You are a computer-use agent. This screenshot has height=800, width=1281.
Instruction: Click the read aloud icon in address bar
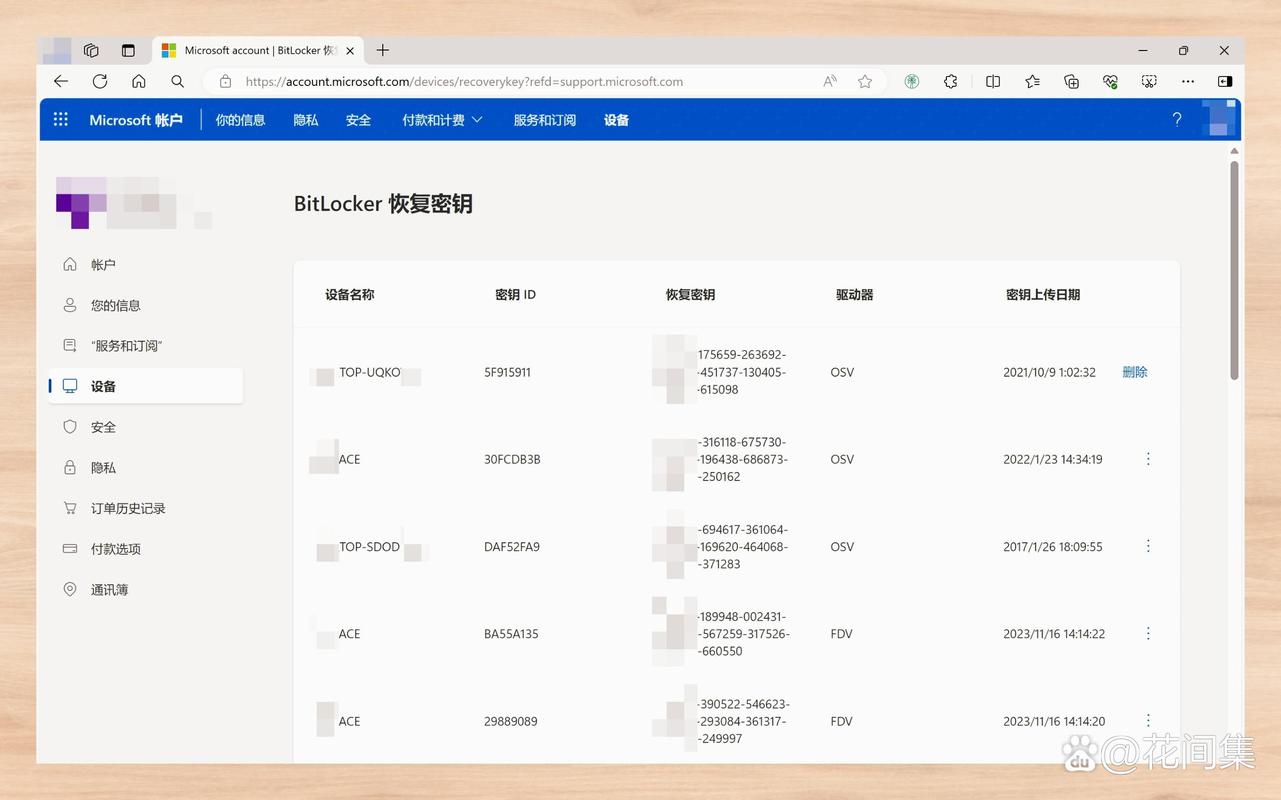830,81
